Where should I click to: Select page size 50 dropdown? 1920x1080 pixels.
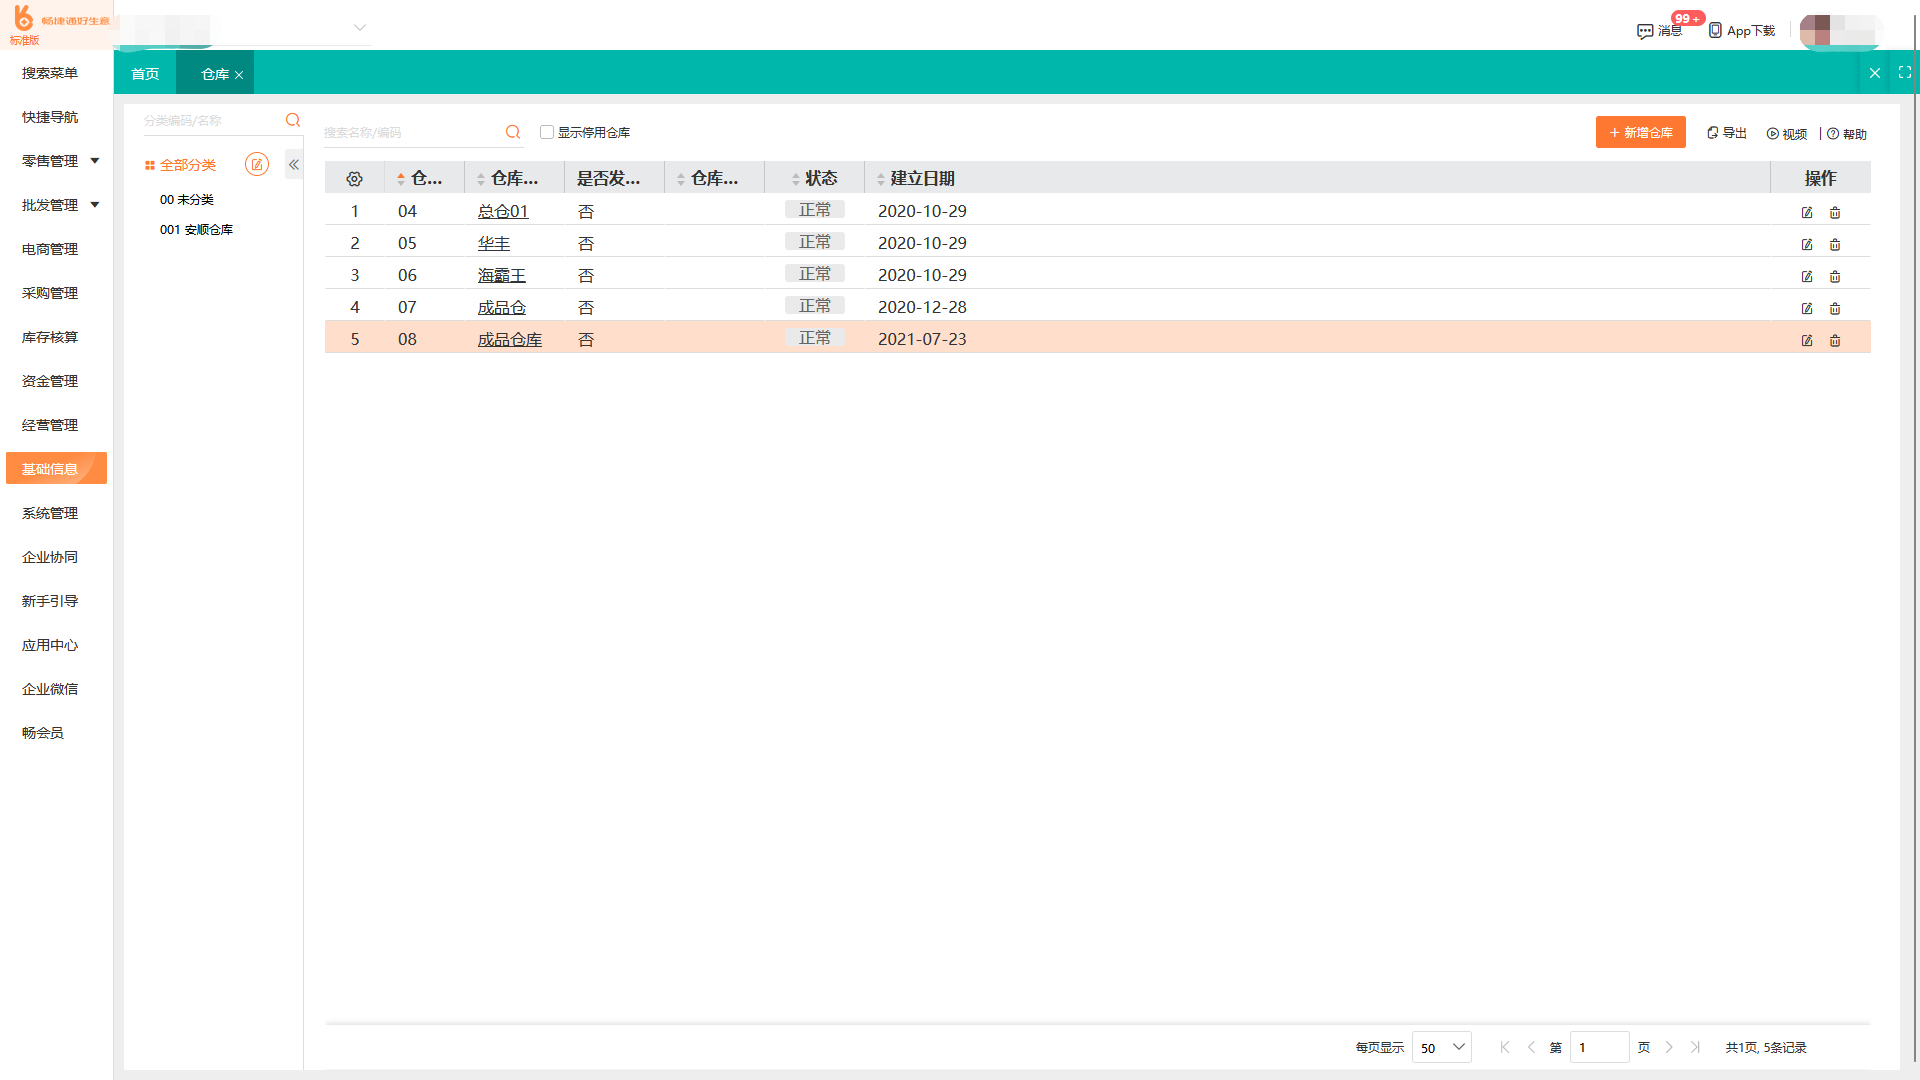pos(1441,1047)
